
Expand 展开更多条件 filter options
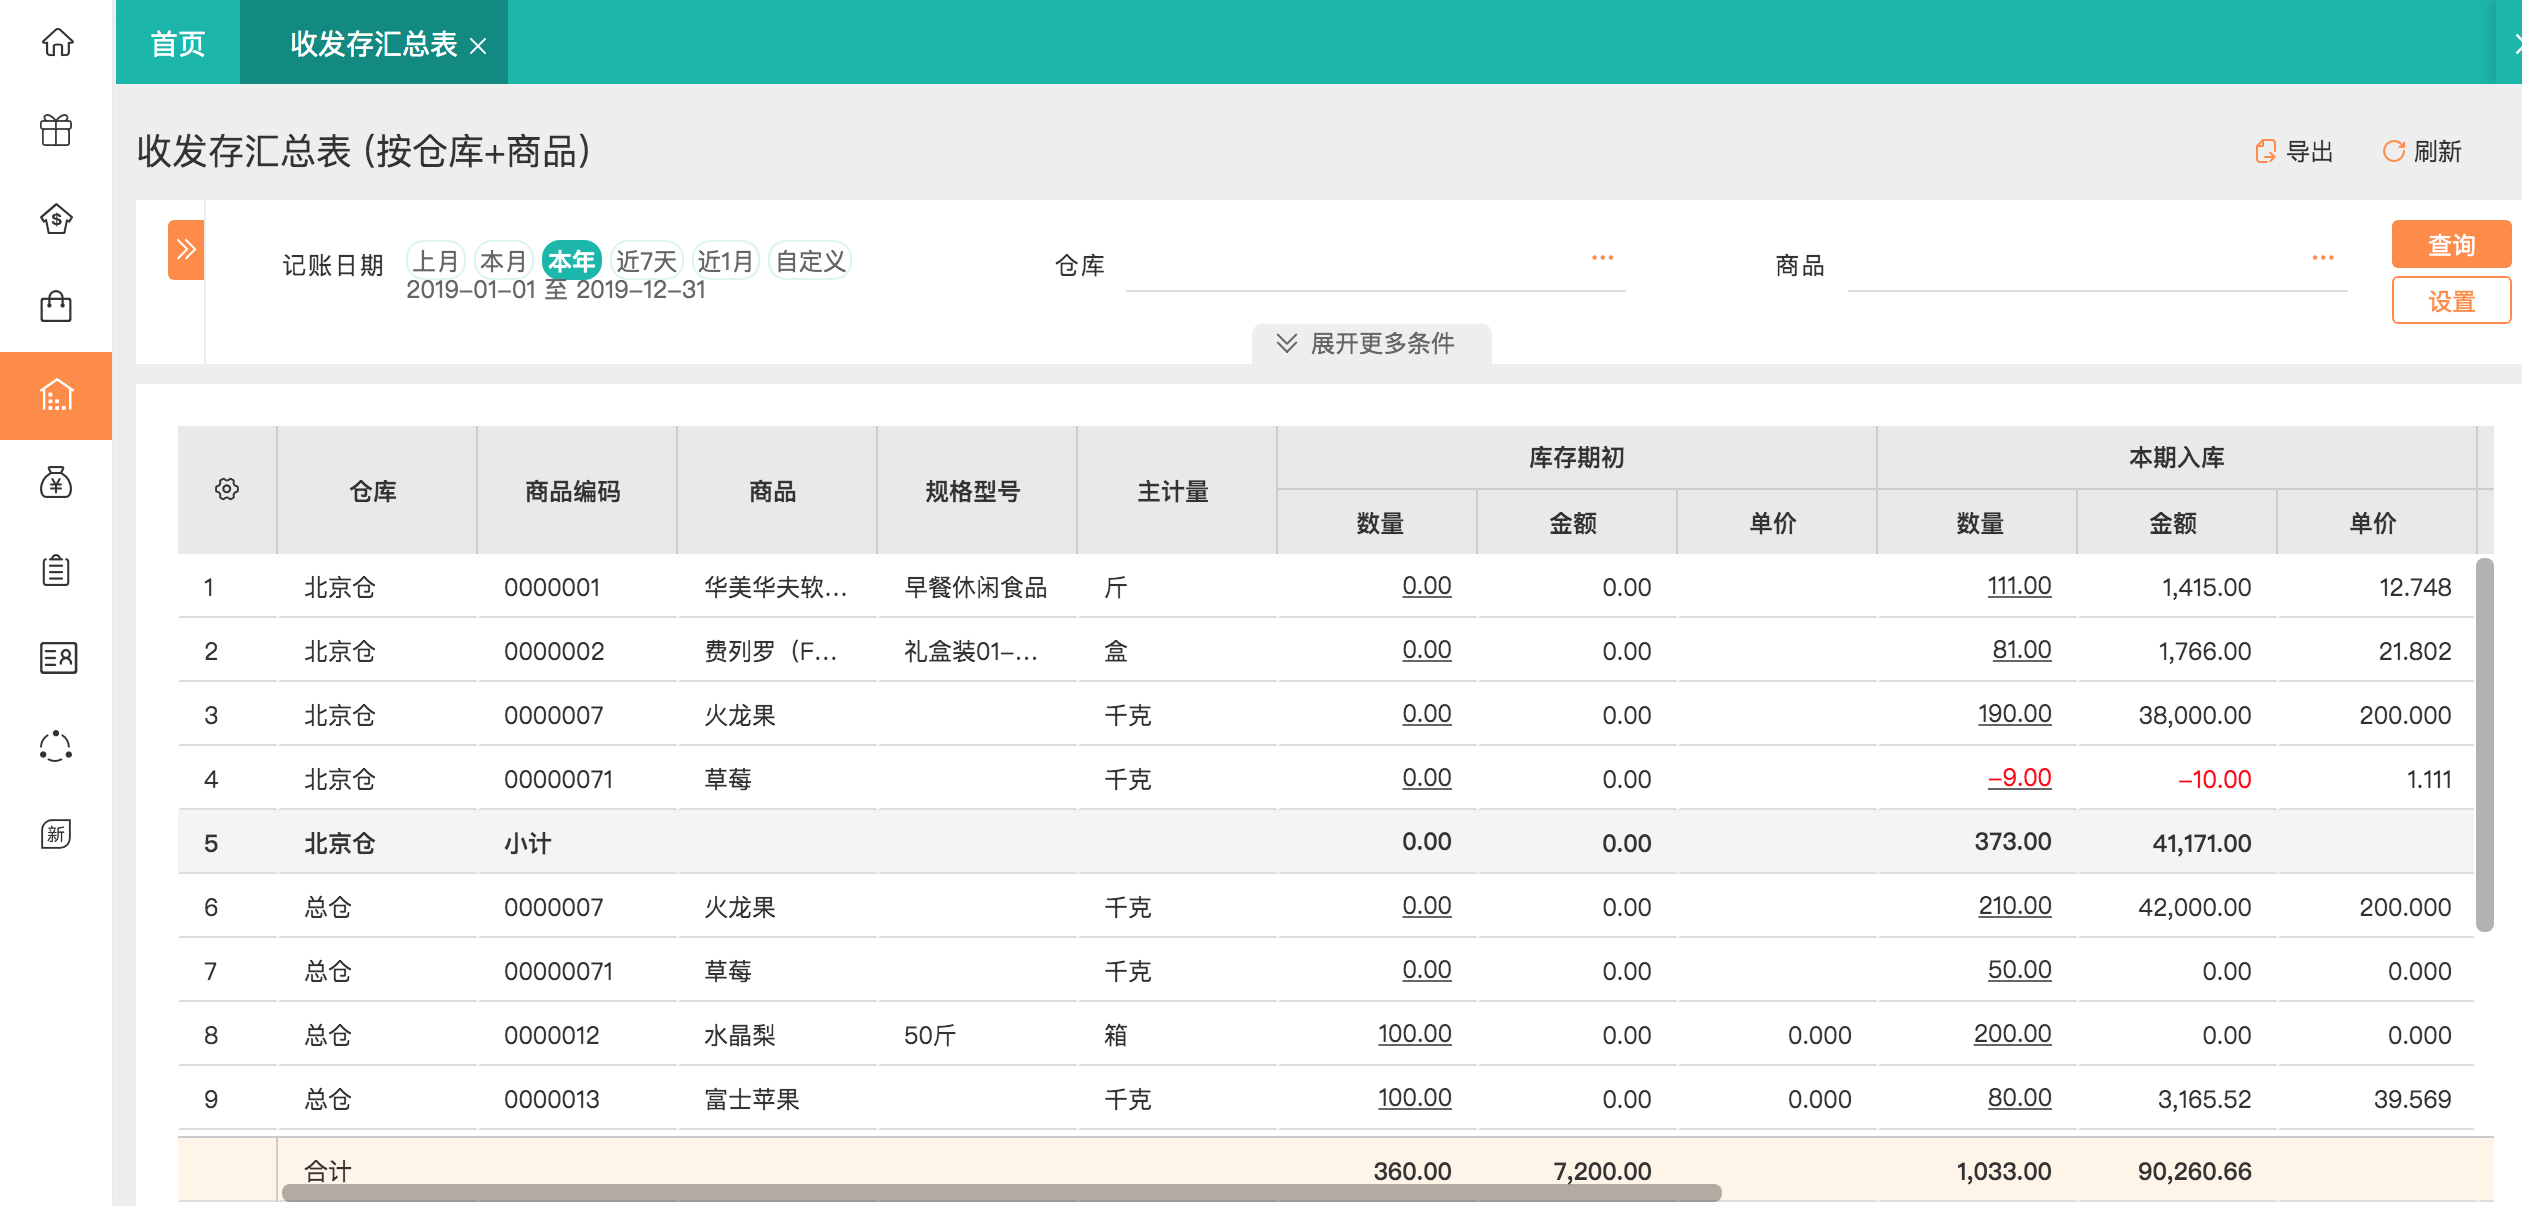(1369, 343)
